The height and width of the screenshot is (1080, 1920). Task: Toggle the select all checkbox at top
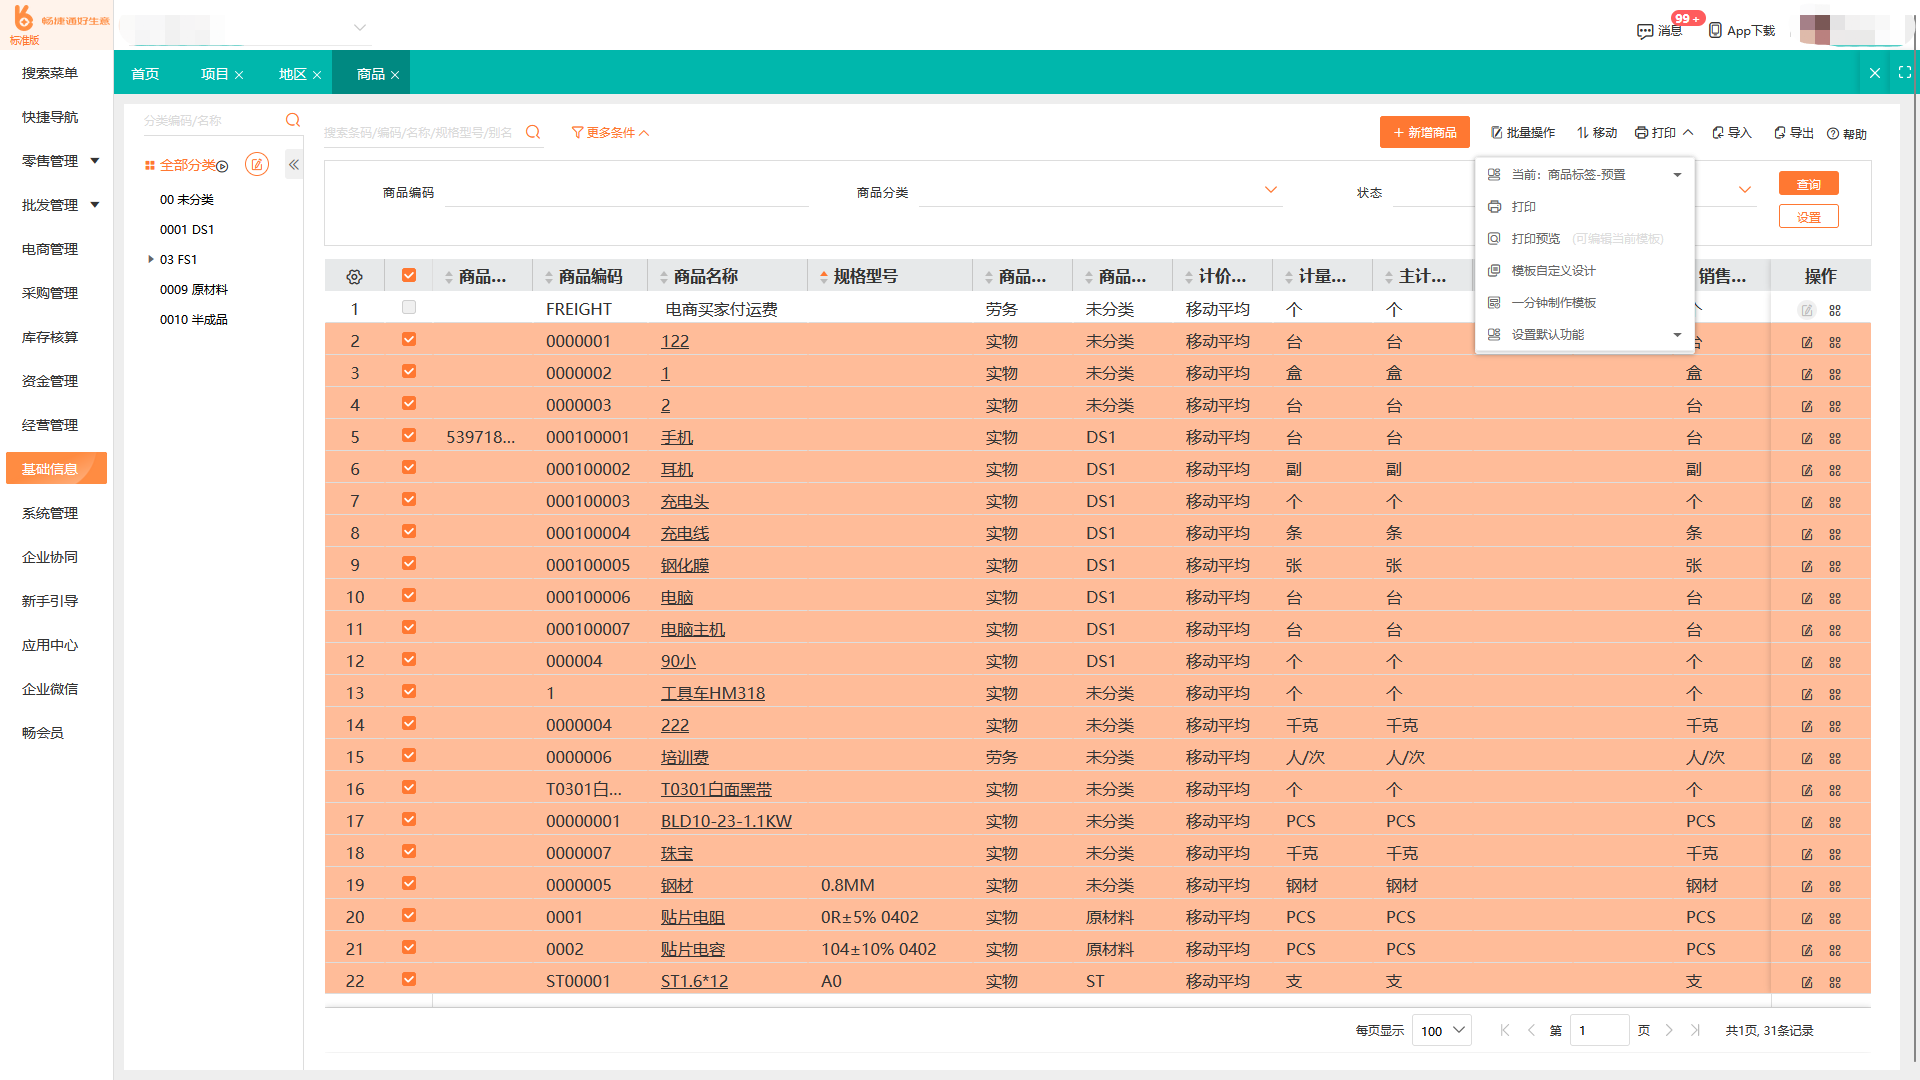tap(409, 274)
